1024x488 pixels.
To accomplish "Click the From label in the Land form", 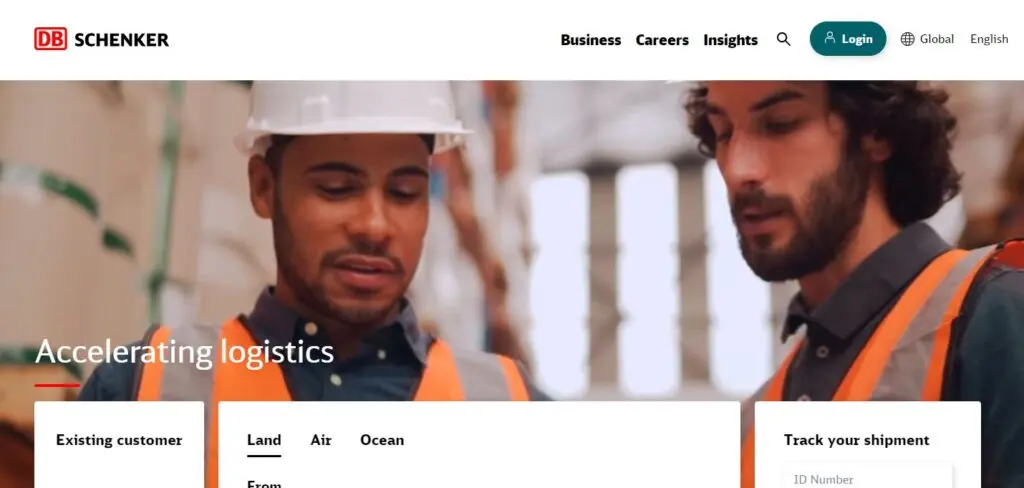I will pos(264,484).
